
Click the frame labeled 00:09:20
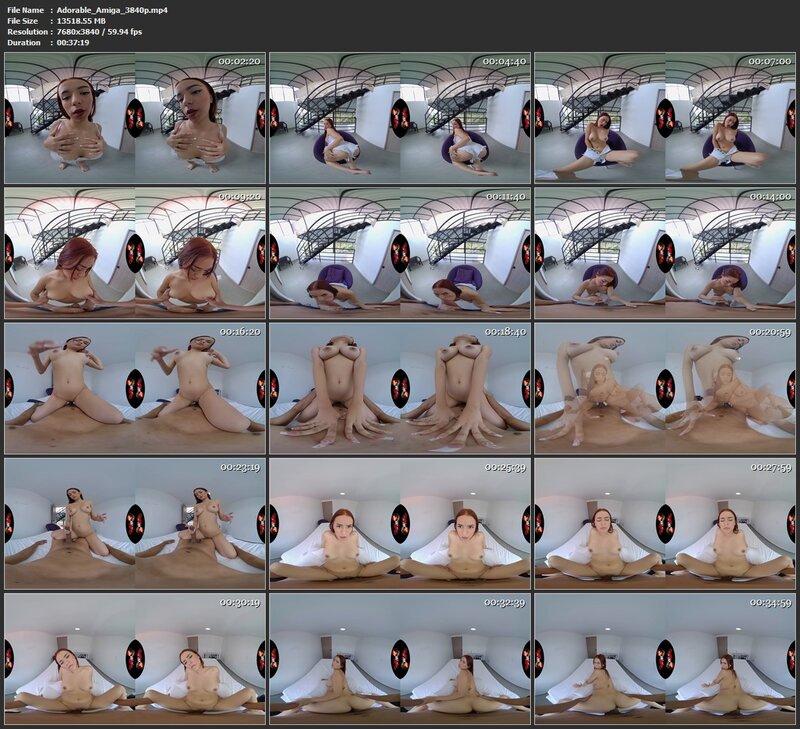click(135, 252)
